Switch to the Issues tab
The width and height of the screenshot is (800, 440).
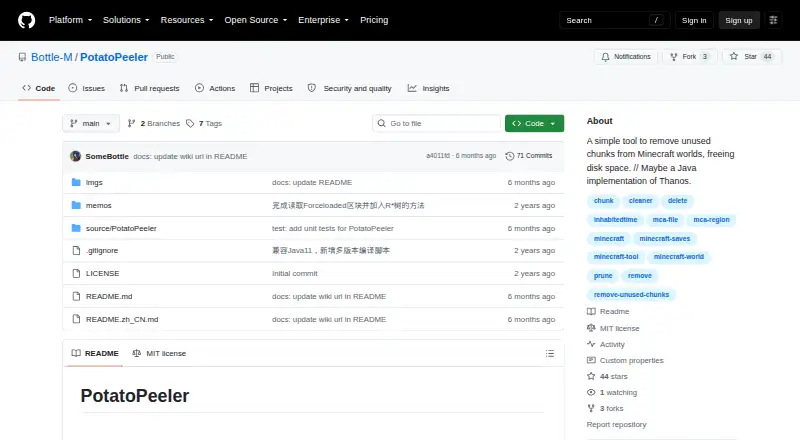click(x=87, y=88)
